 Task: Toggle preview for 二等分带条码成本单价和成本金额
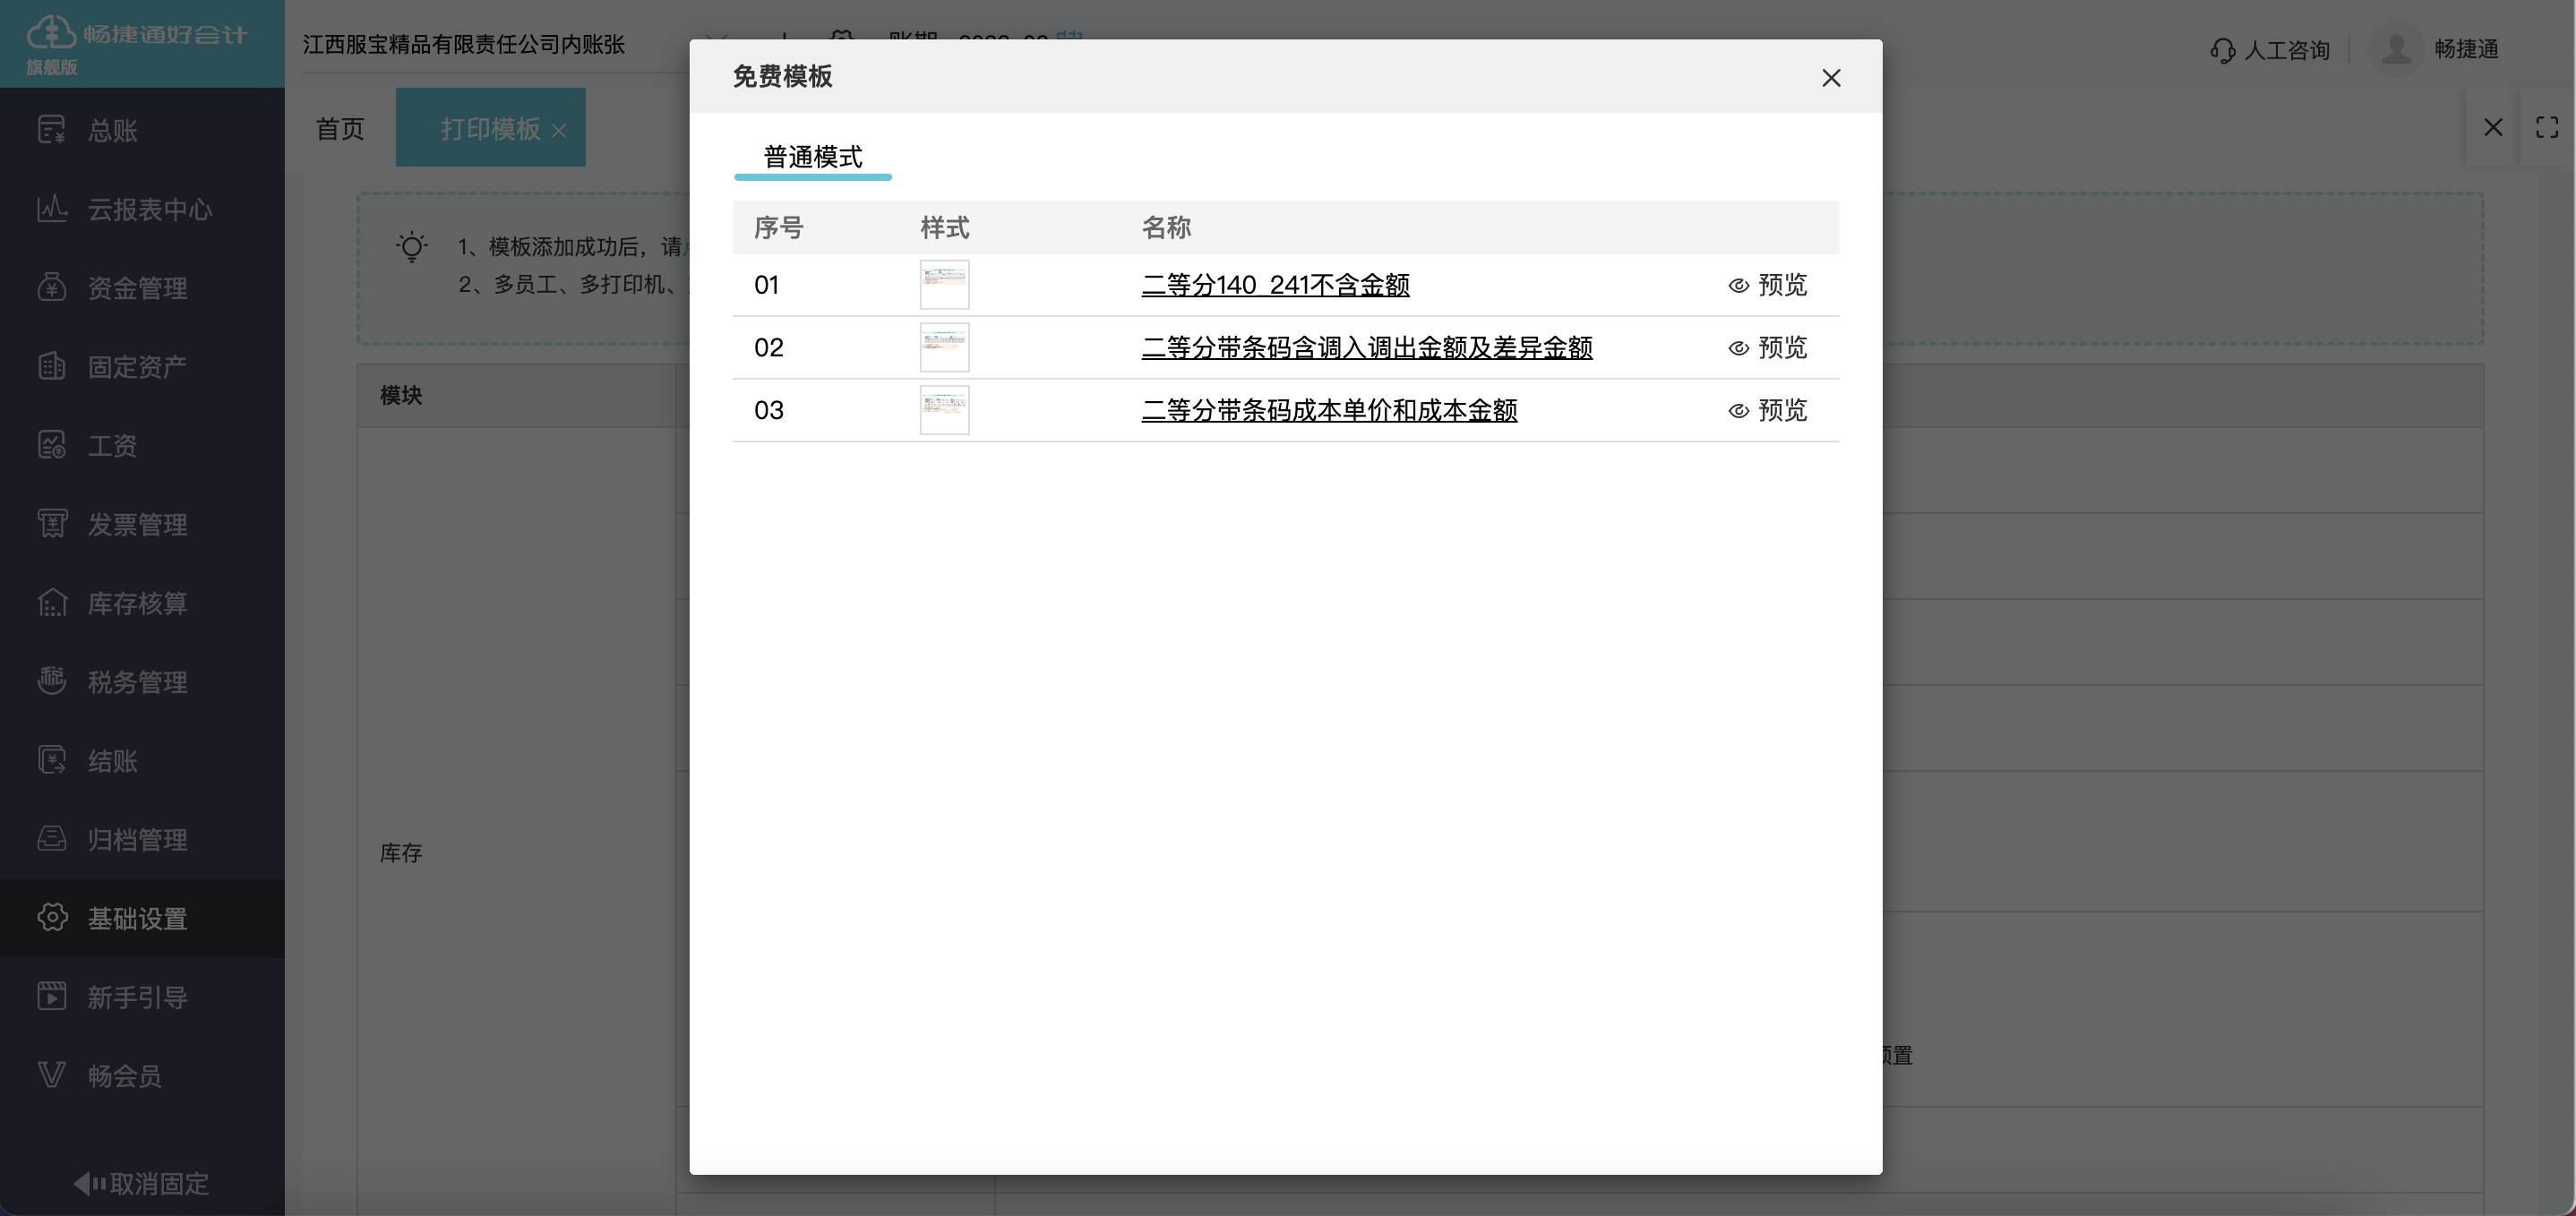[1768, 411]
